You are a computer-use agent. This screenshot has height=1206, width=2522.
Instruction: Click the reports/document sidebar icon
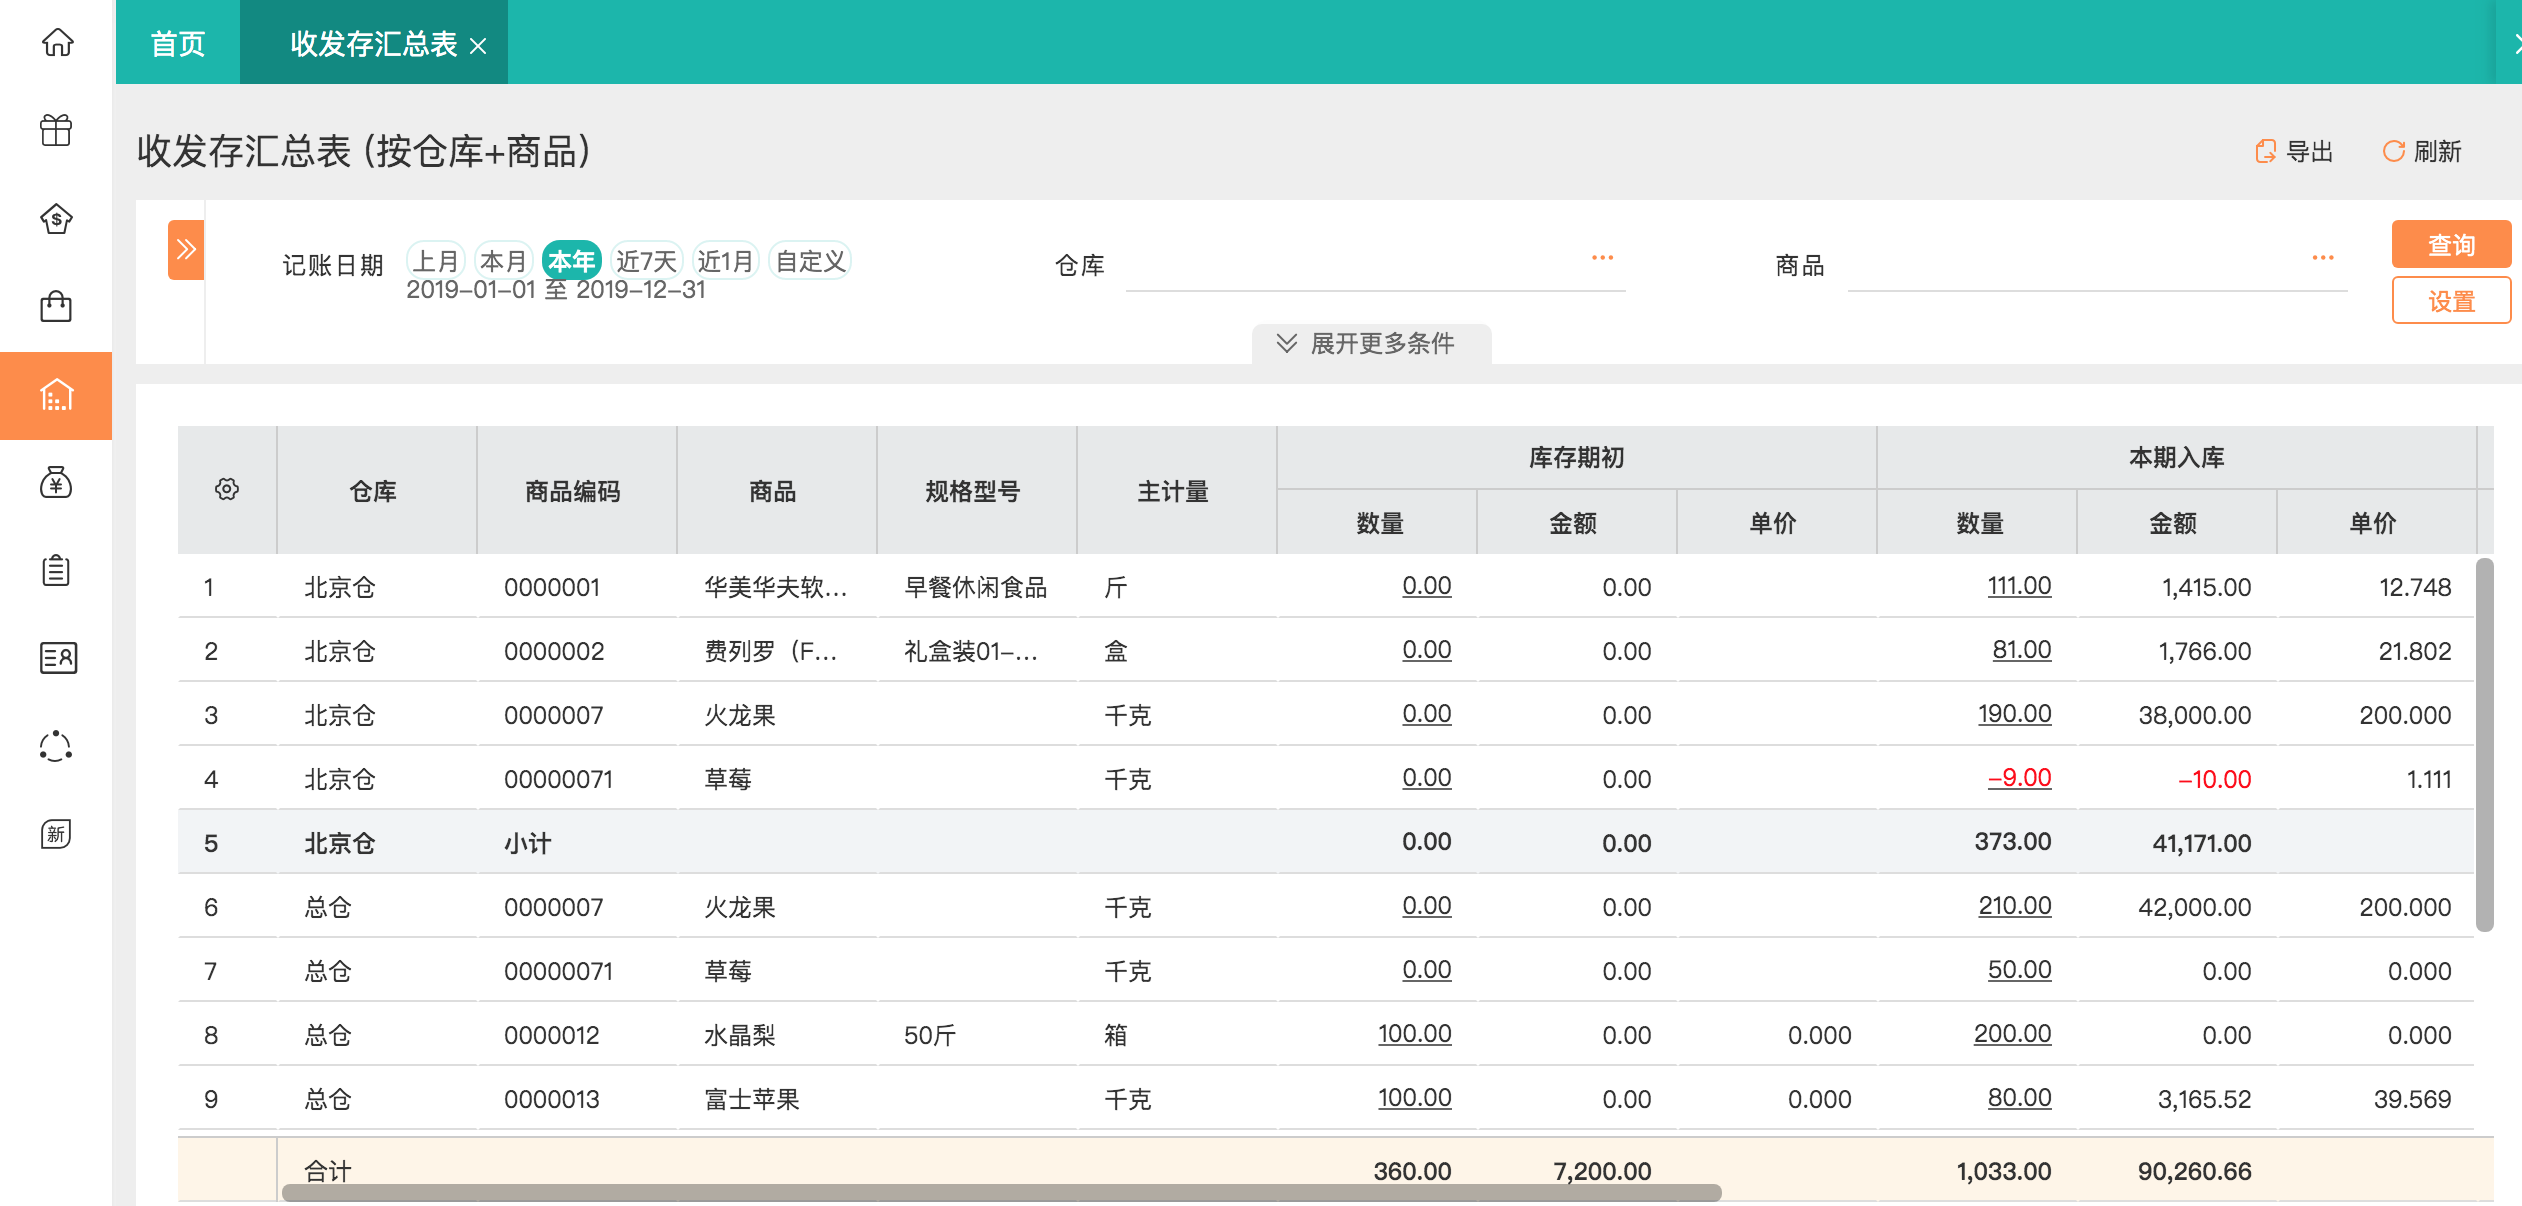(x=58, y=569)
